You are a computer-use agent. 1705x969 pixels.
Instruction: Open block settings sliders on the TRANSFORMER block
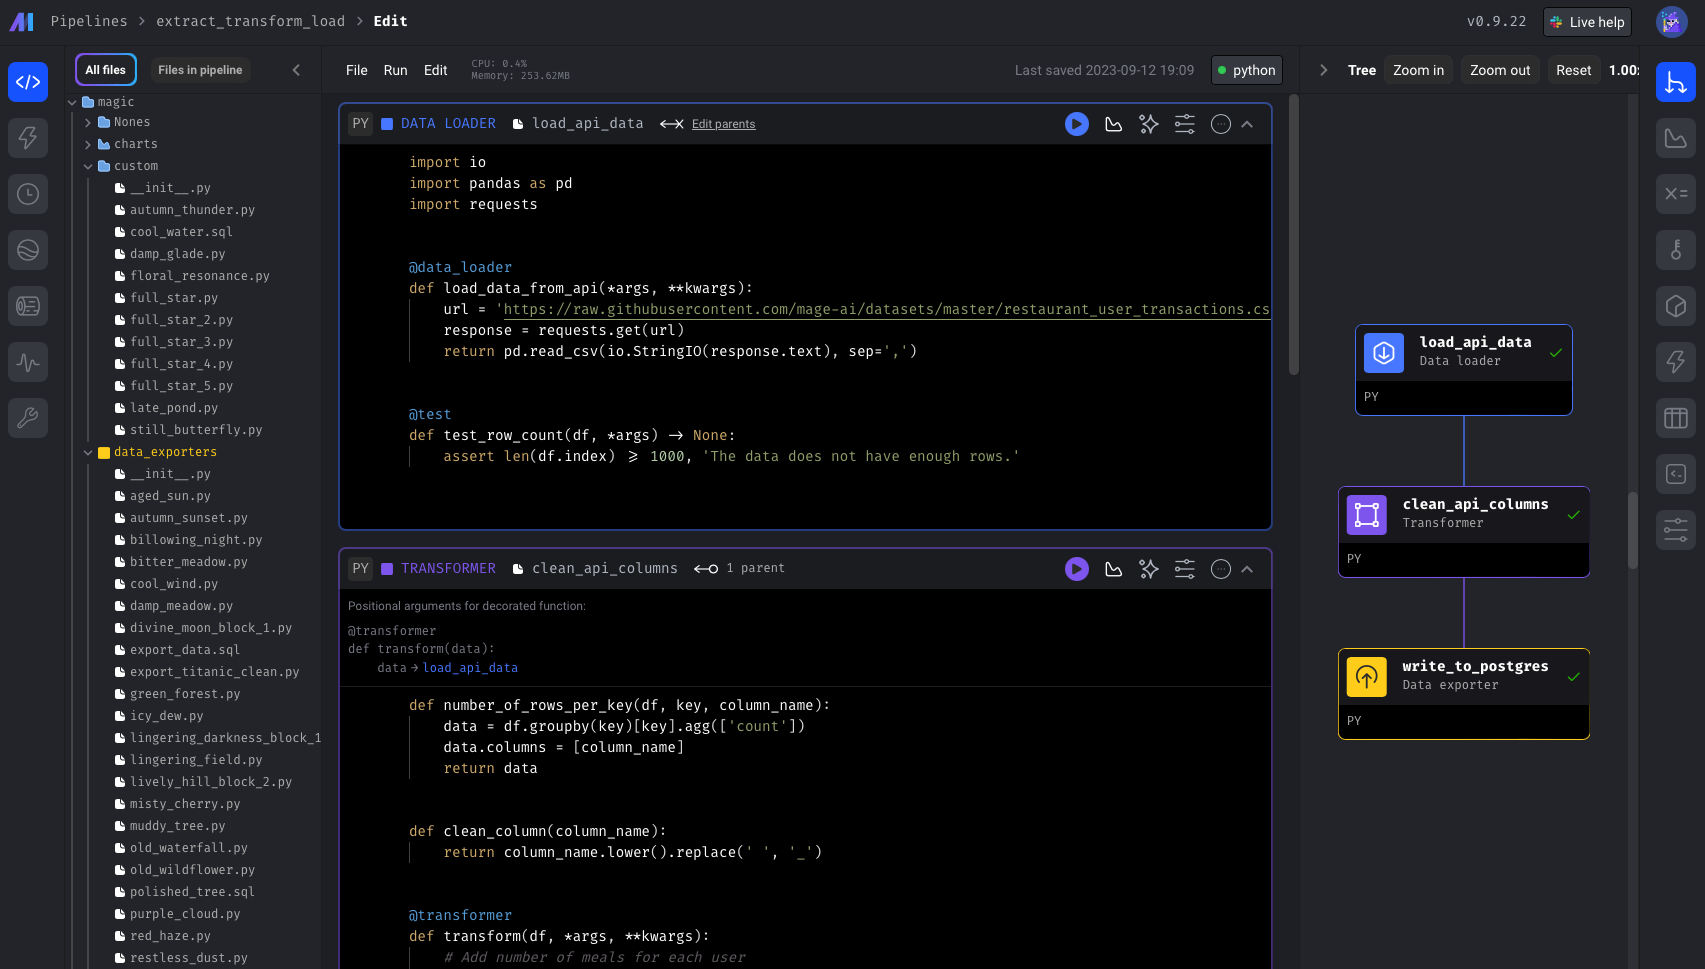pyautogui.click(x=1184, y=568)
